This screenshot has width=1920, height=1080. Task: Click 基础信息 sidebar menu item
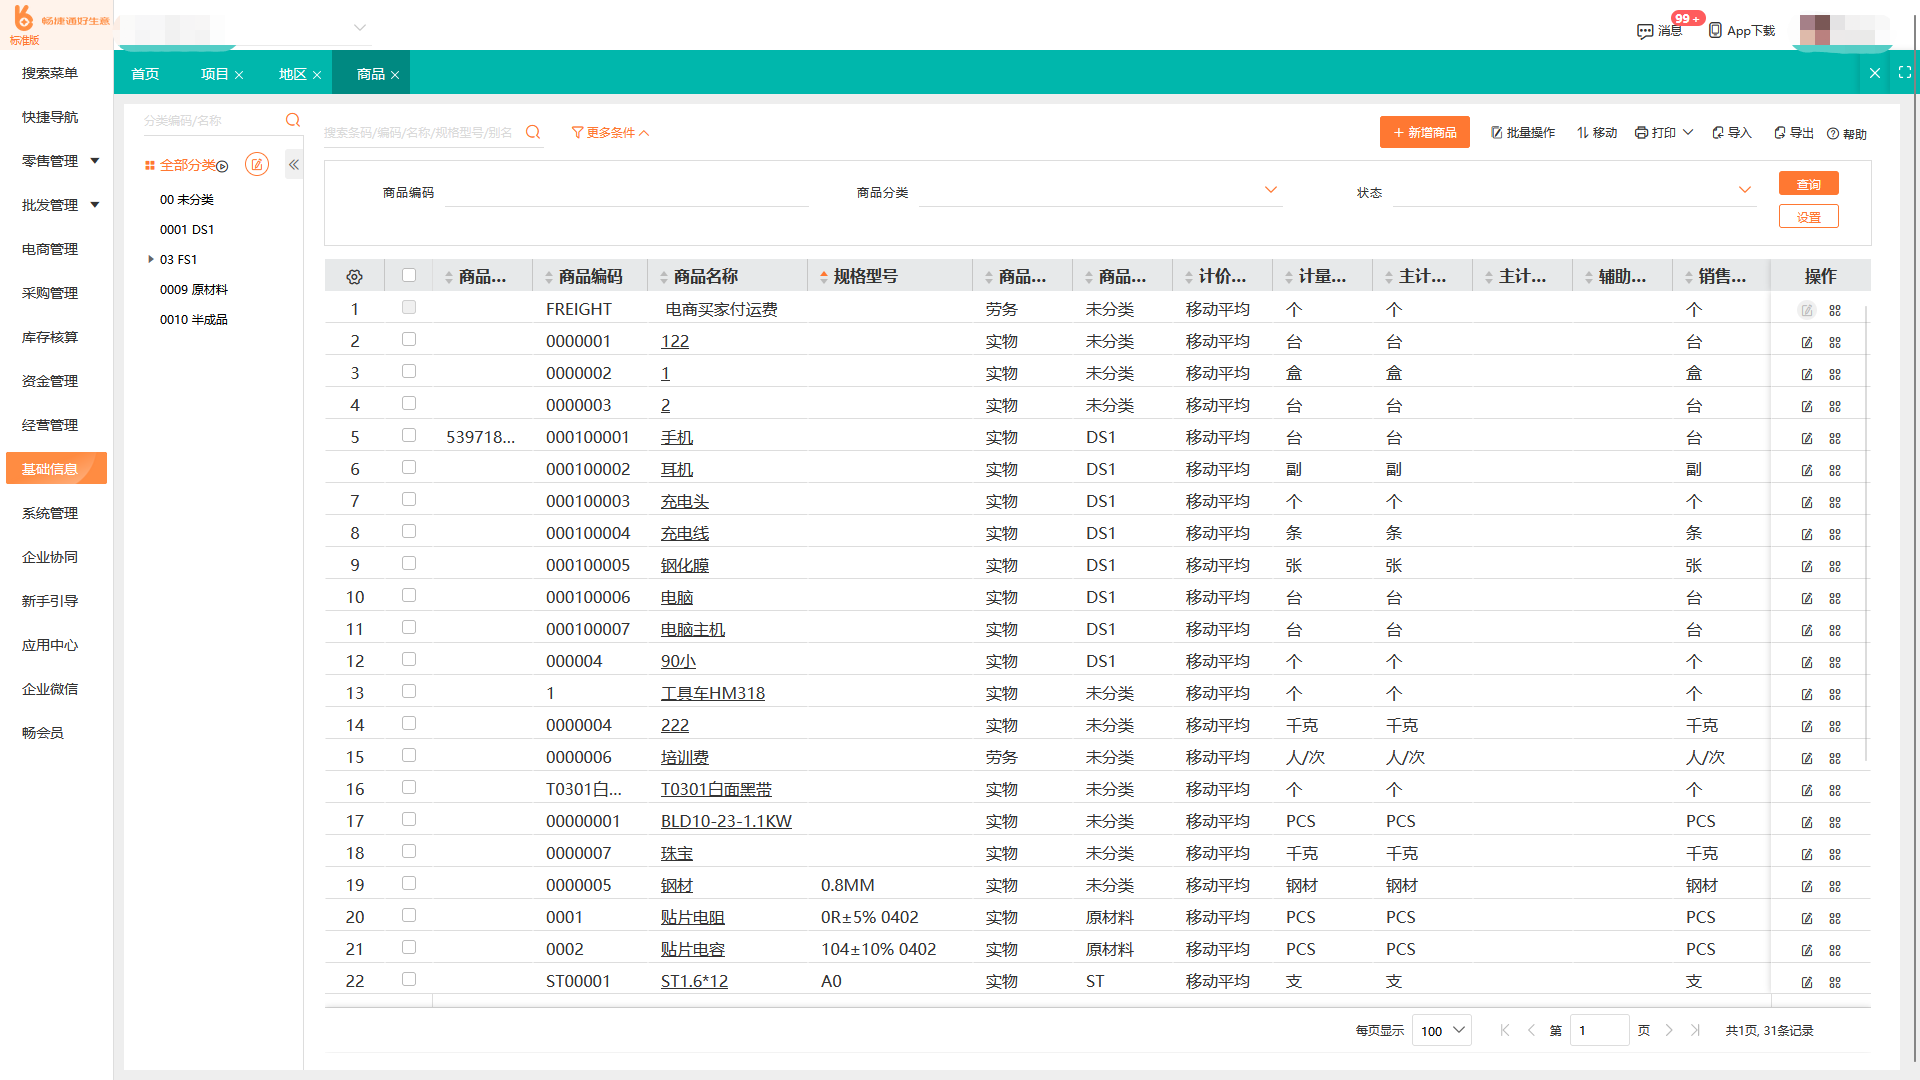(x=54, y=468)
